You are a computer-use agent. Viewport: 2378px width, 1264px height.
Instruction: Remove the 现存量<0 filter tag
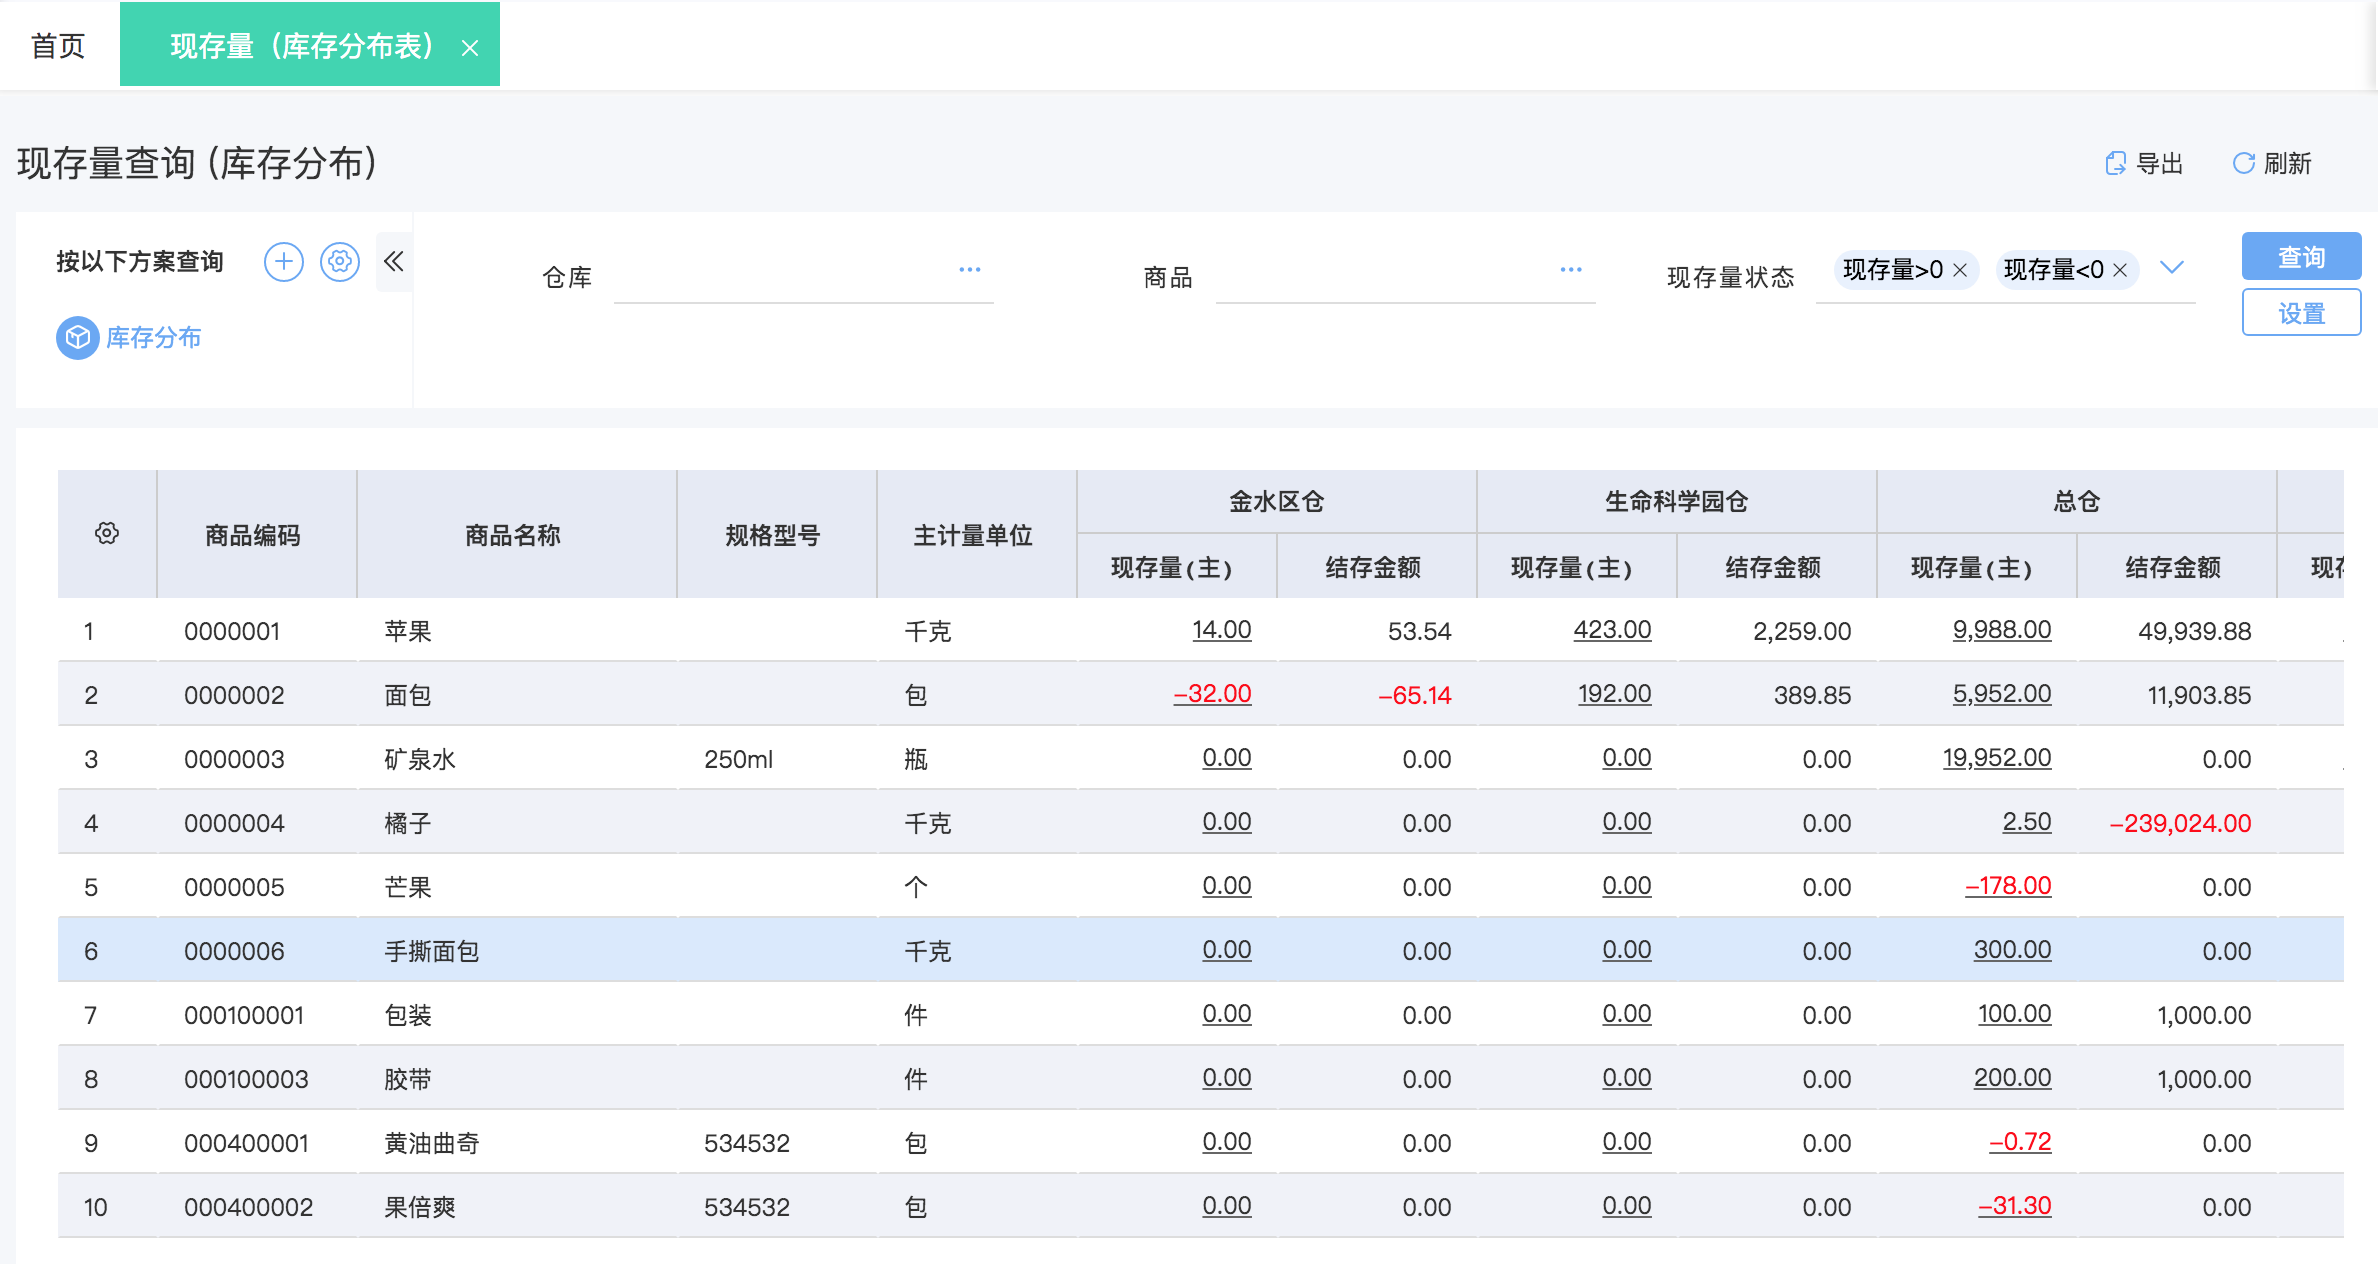pyautogui.click(x=2120, y=269)
